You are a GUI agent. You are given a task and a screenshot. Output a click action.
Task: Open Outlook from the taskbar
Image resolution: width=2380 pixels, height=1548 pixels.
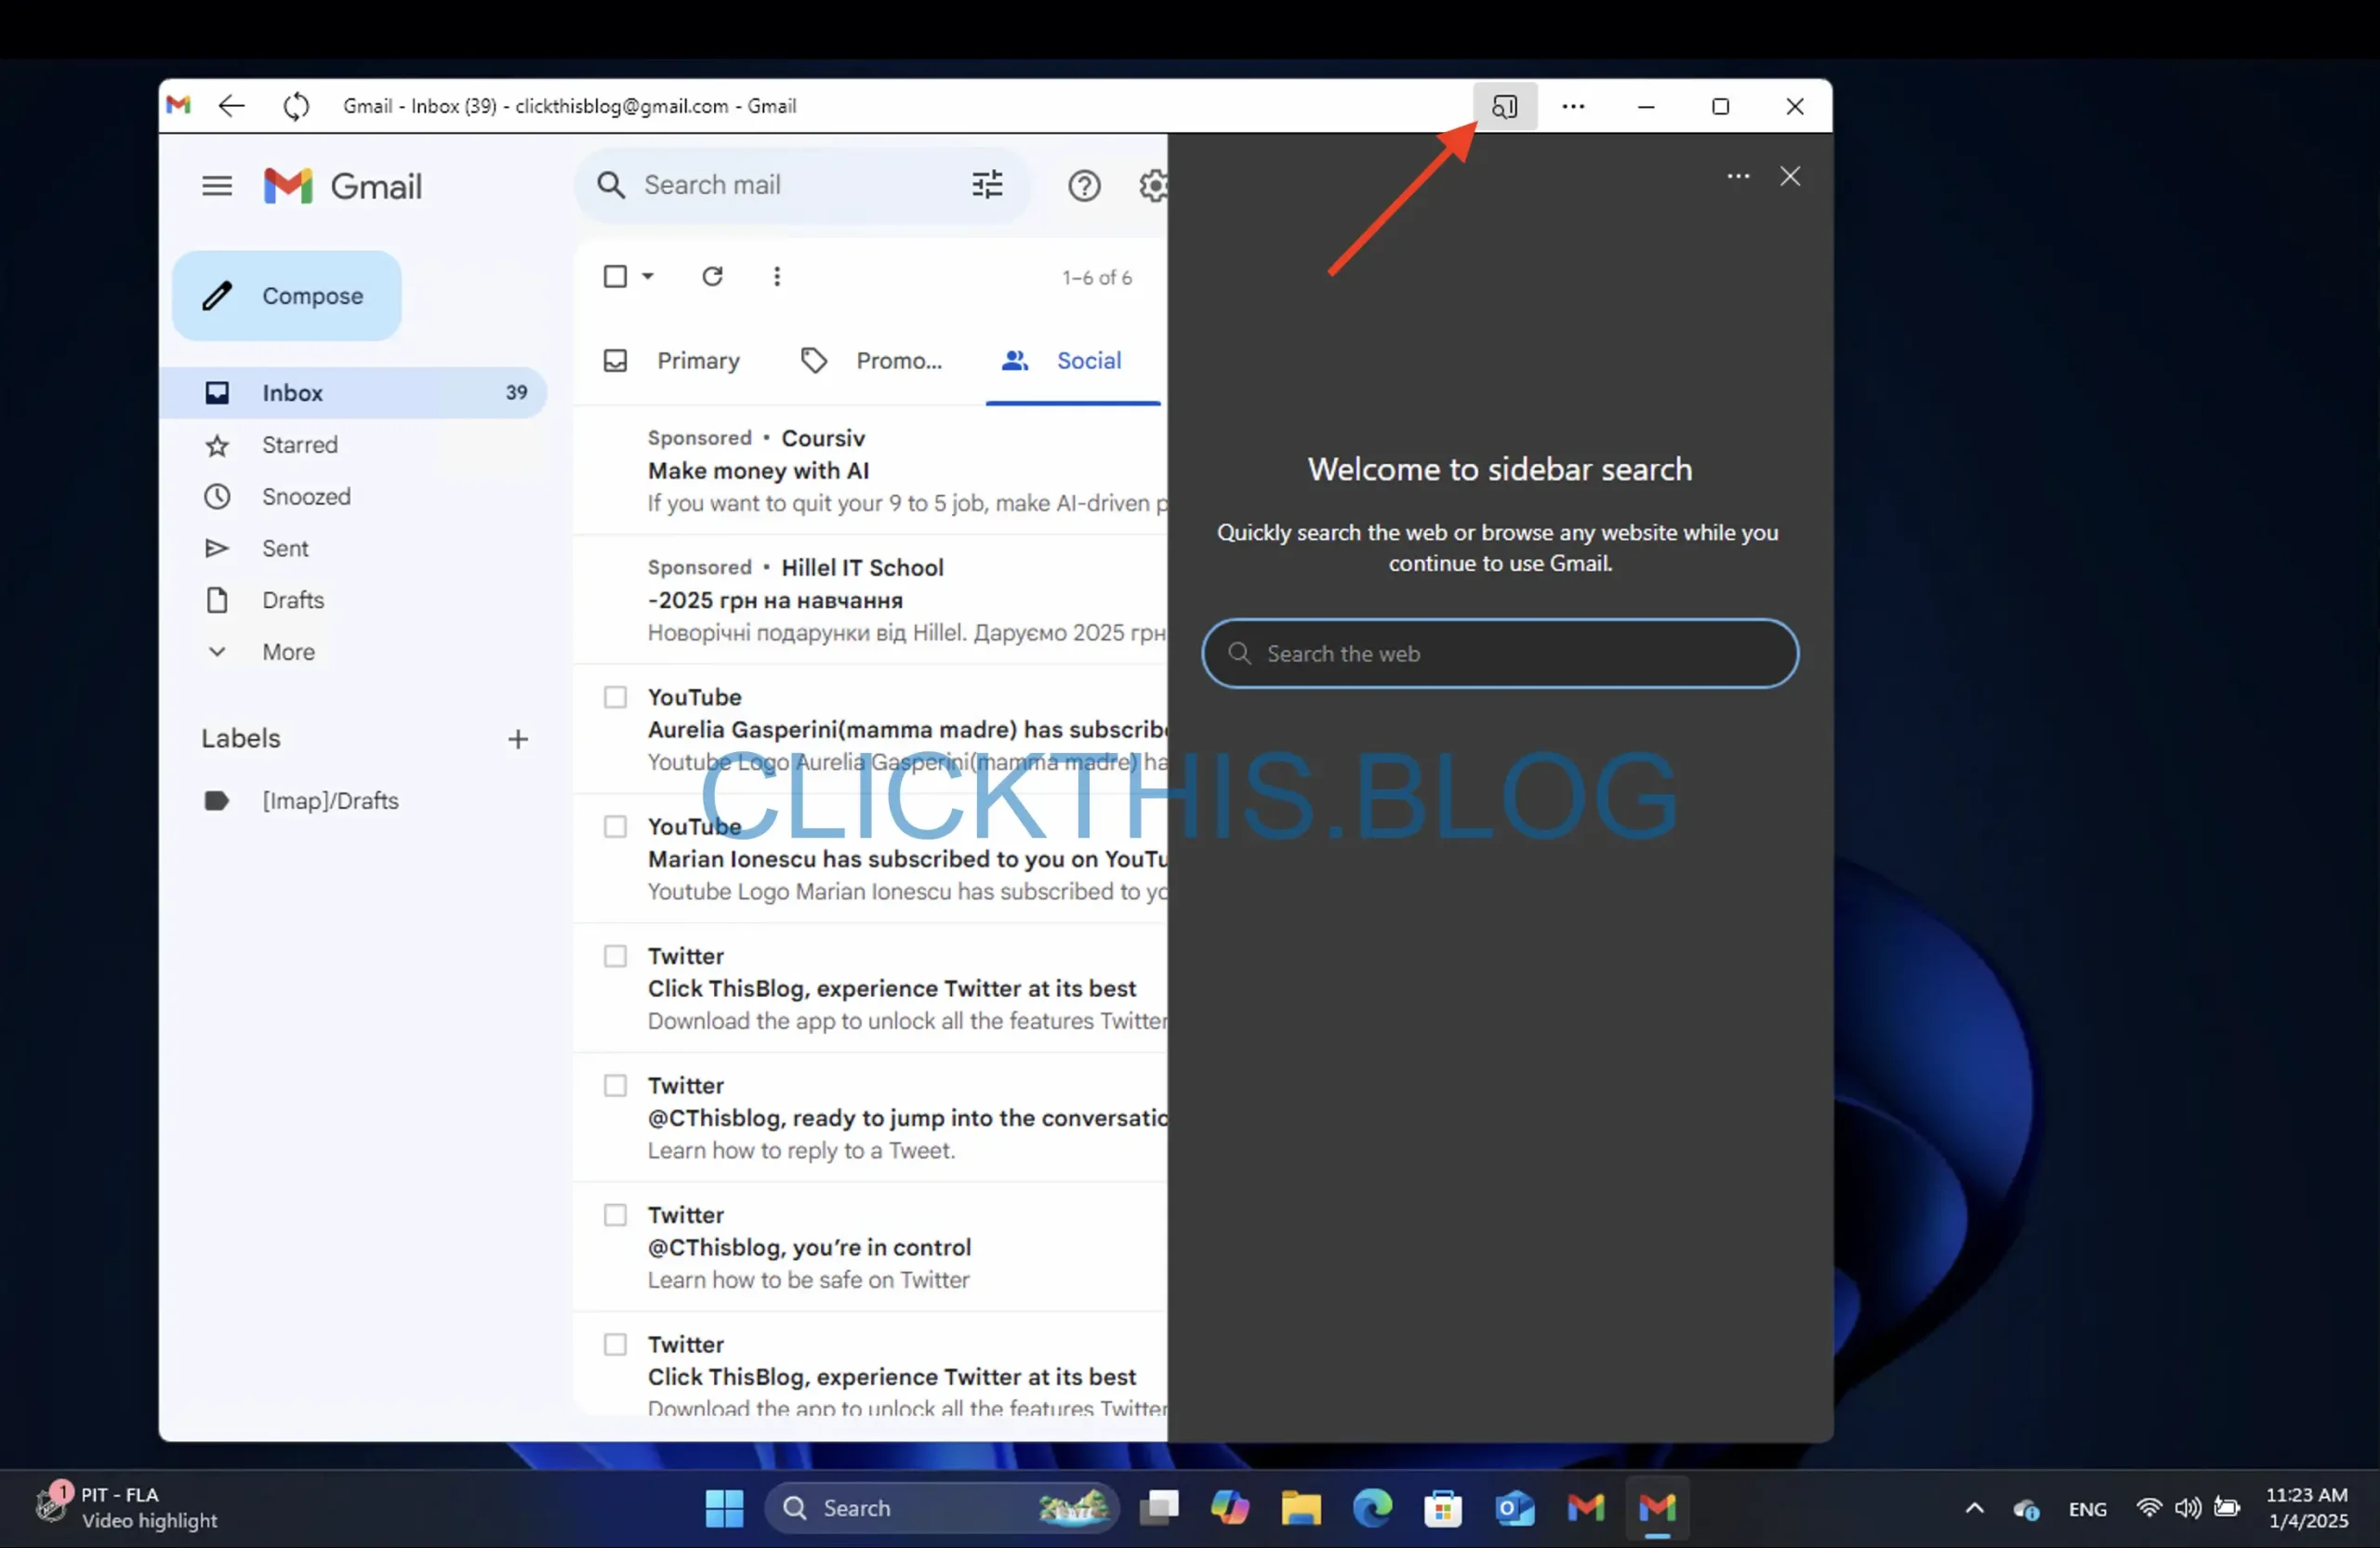1515,1508
